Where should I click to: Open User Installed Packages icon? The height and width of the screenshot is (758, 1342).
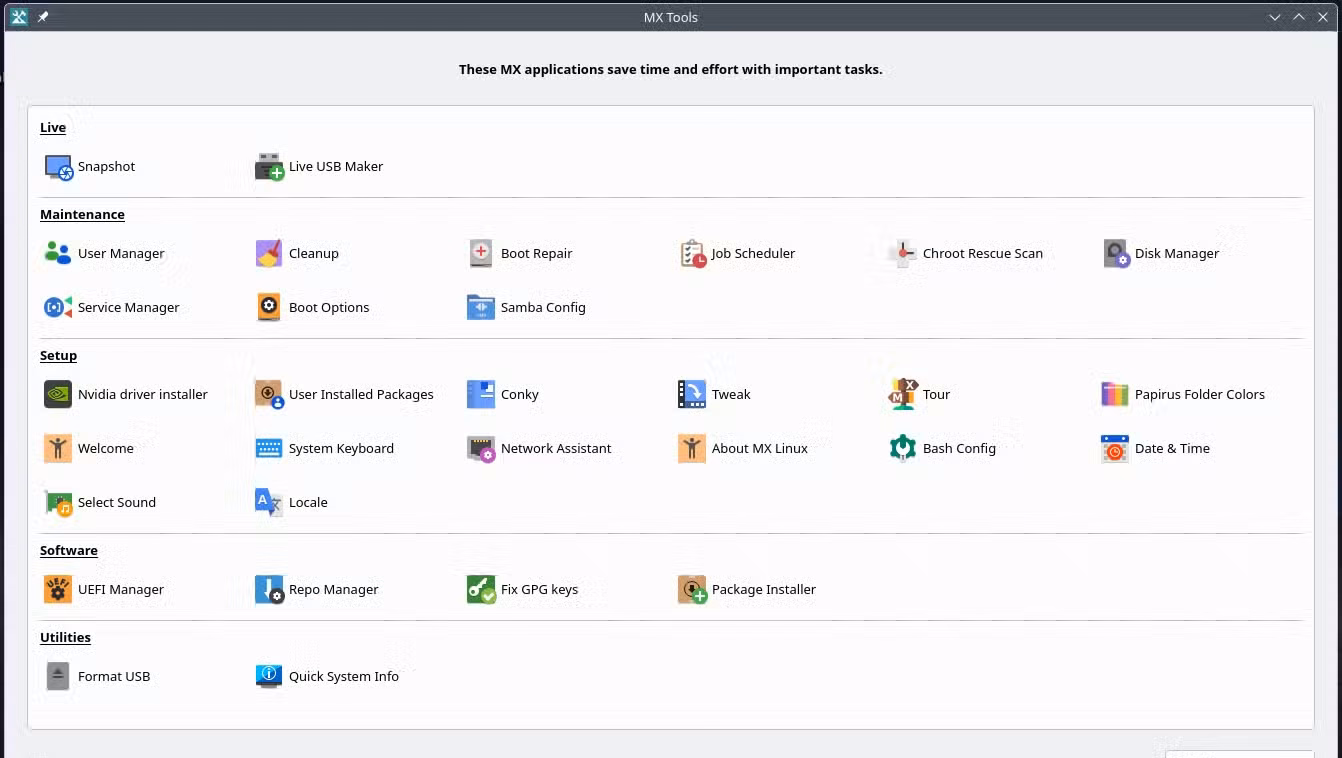pos(270,395)
